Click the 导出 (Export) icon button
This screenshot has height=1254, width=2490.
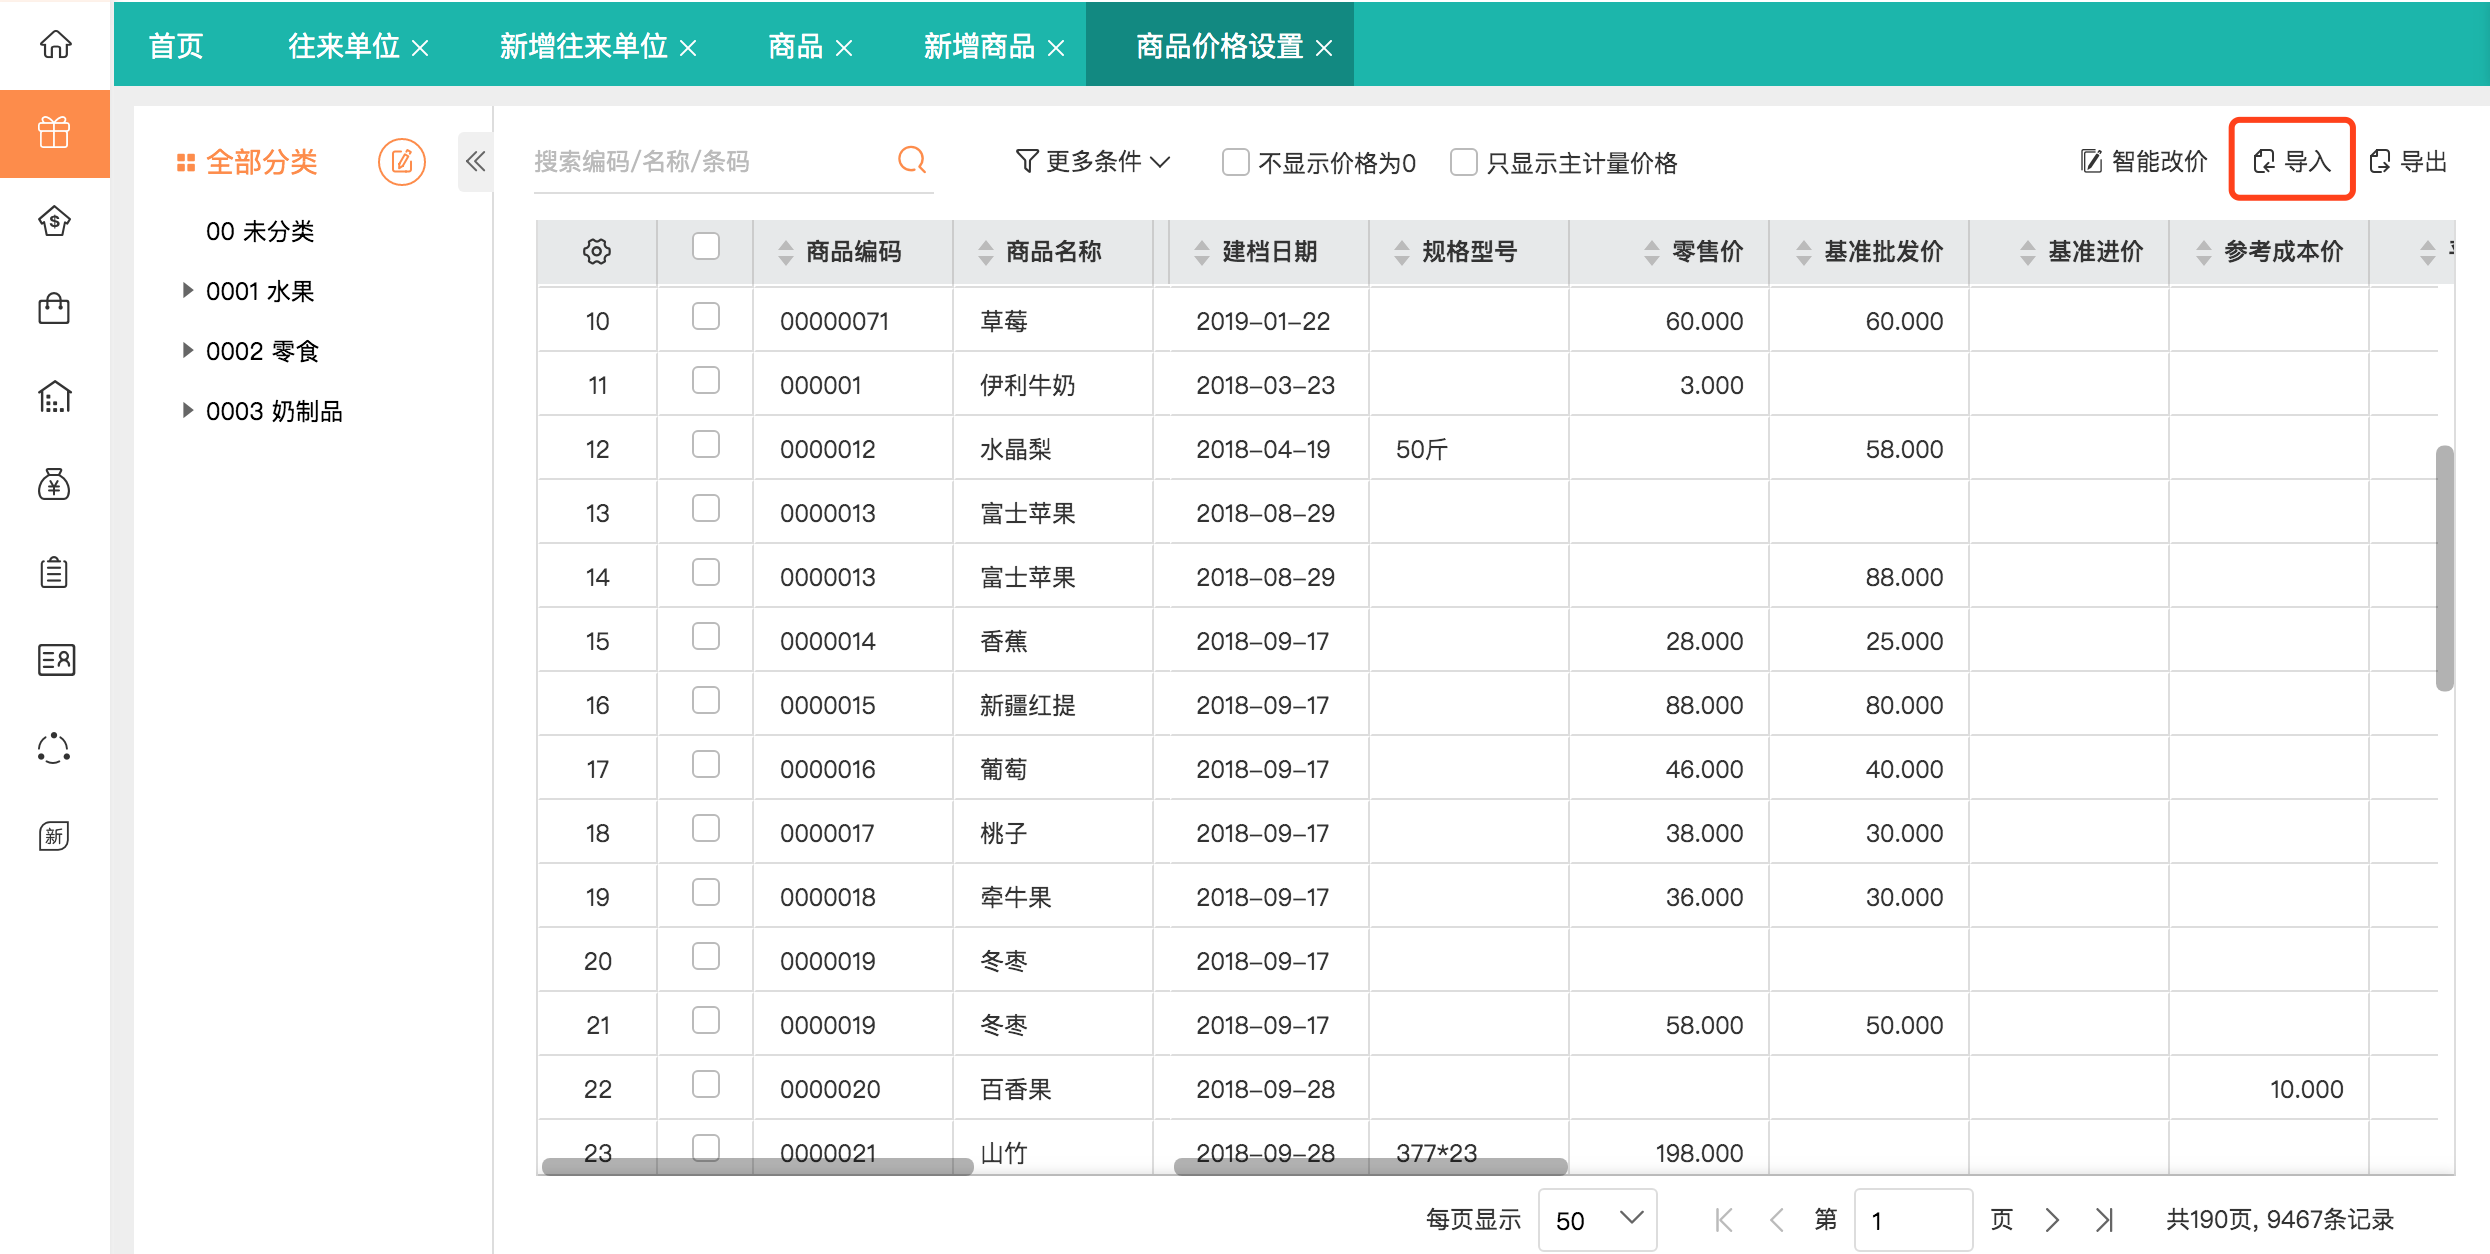point(2412,158)
